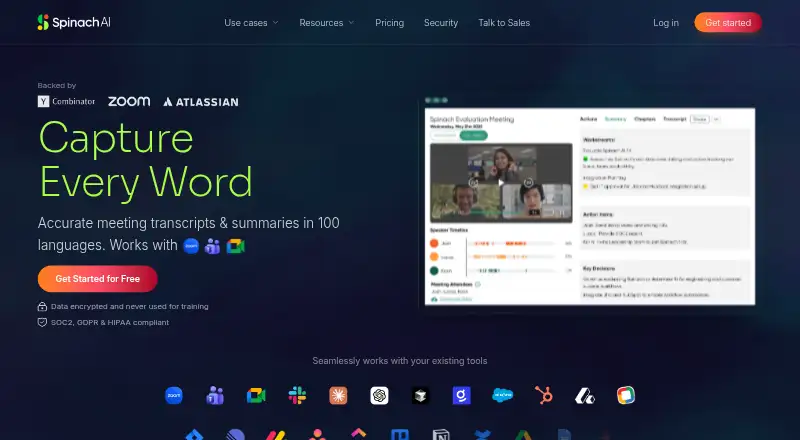Click Get Started for Free button
This screenshot has height=440, width=800.
(x=97, y=279)
